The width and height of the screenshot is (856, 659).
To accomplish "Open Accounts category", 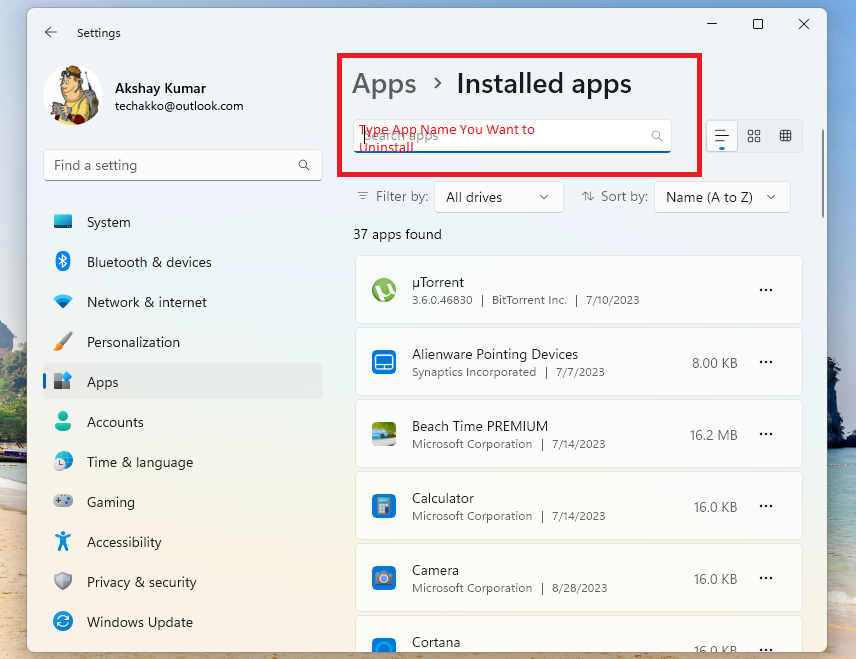I will 183,422.
